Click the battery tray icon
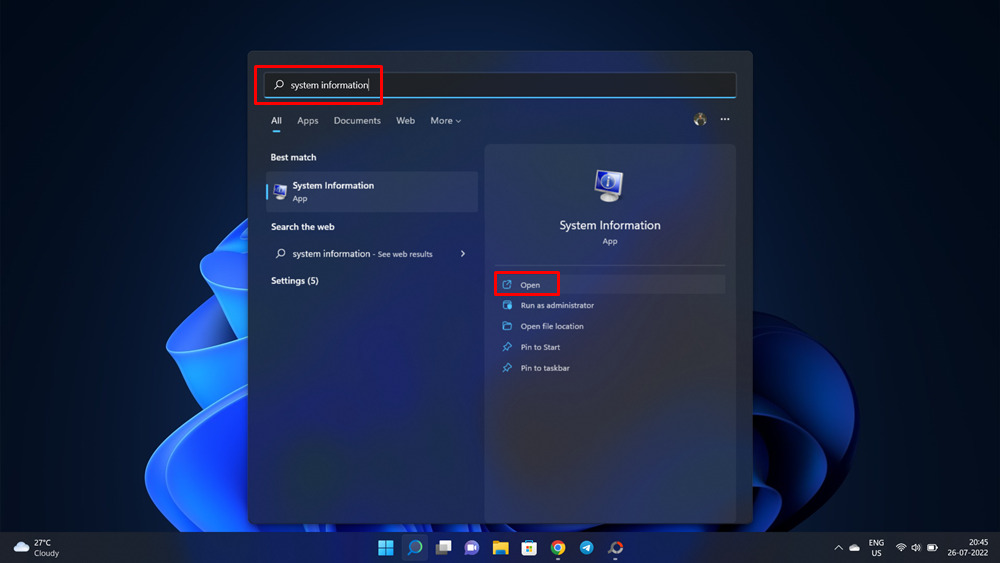Image resolution: width=1000 pixels, height=563 pixels. pos(932,548)
